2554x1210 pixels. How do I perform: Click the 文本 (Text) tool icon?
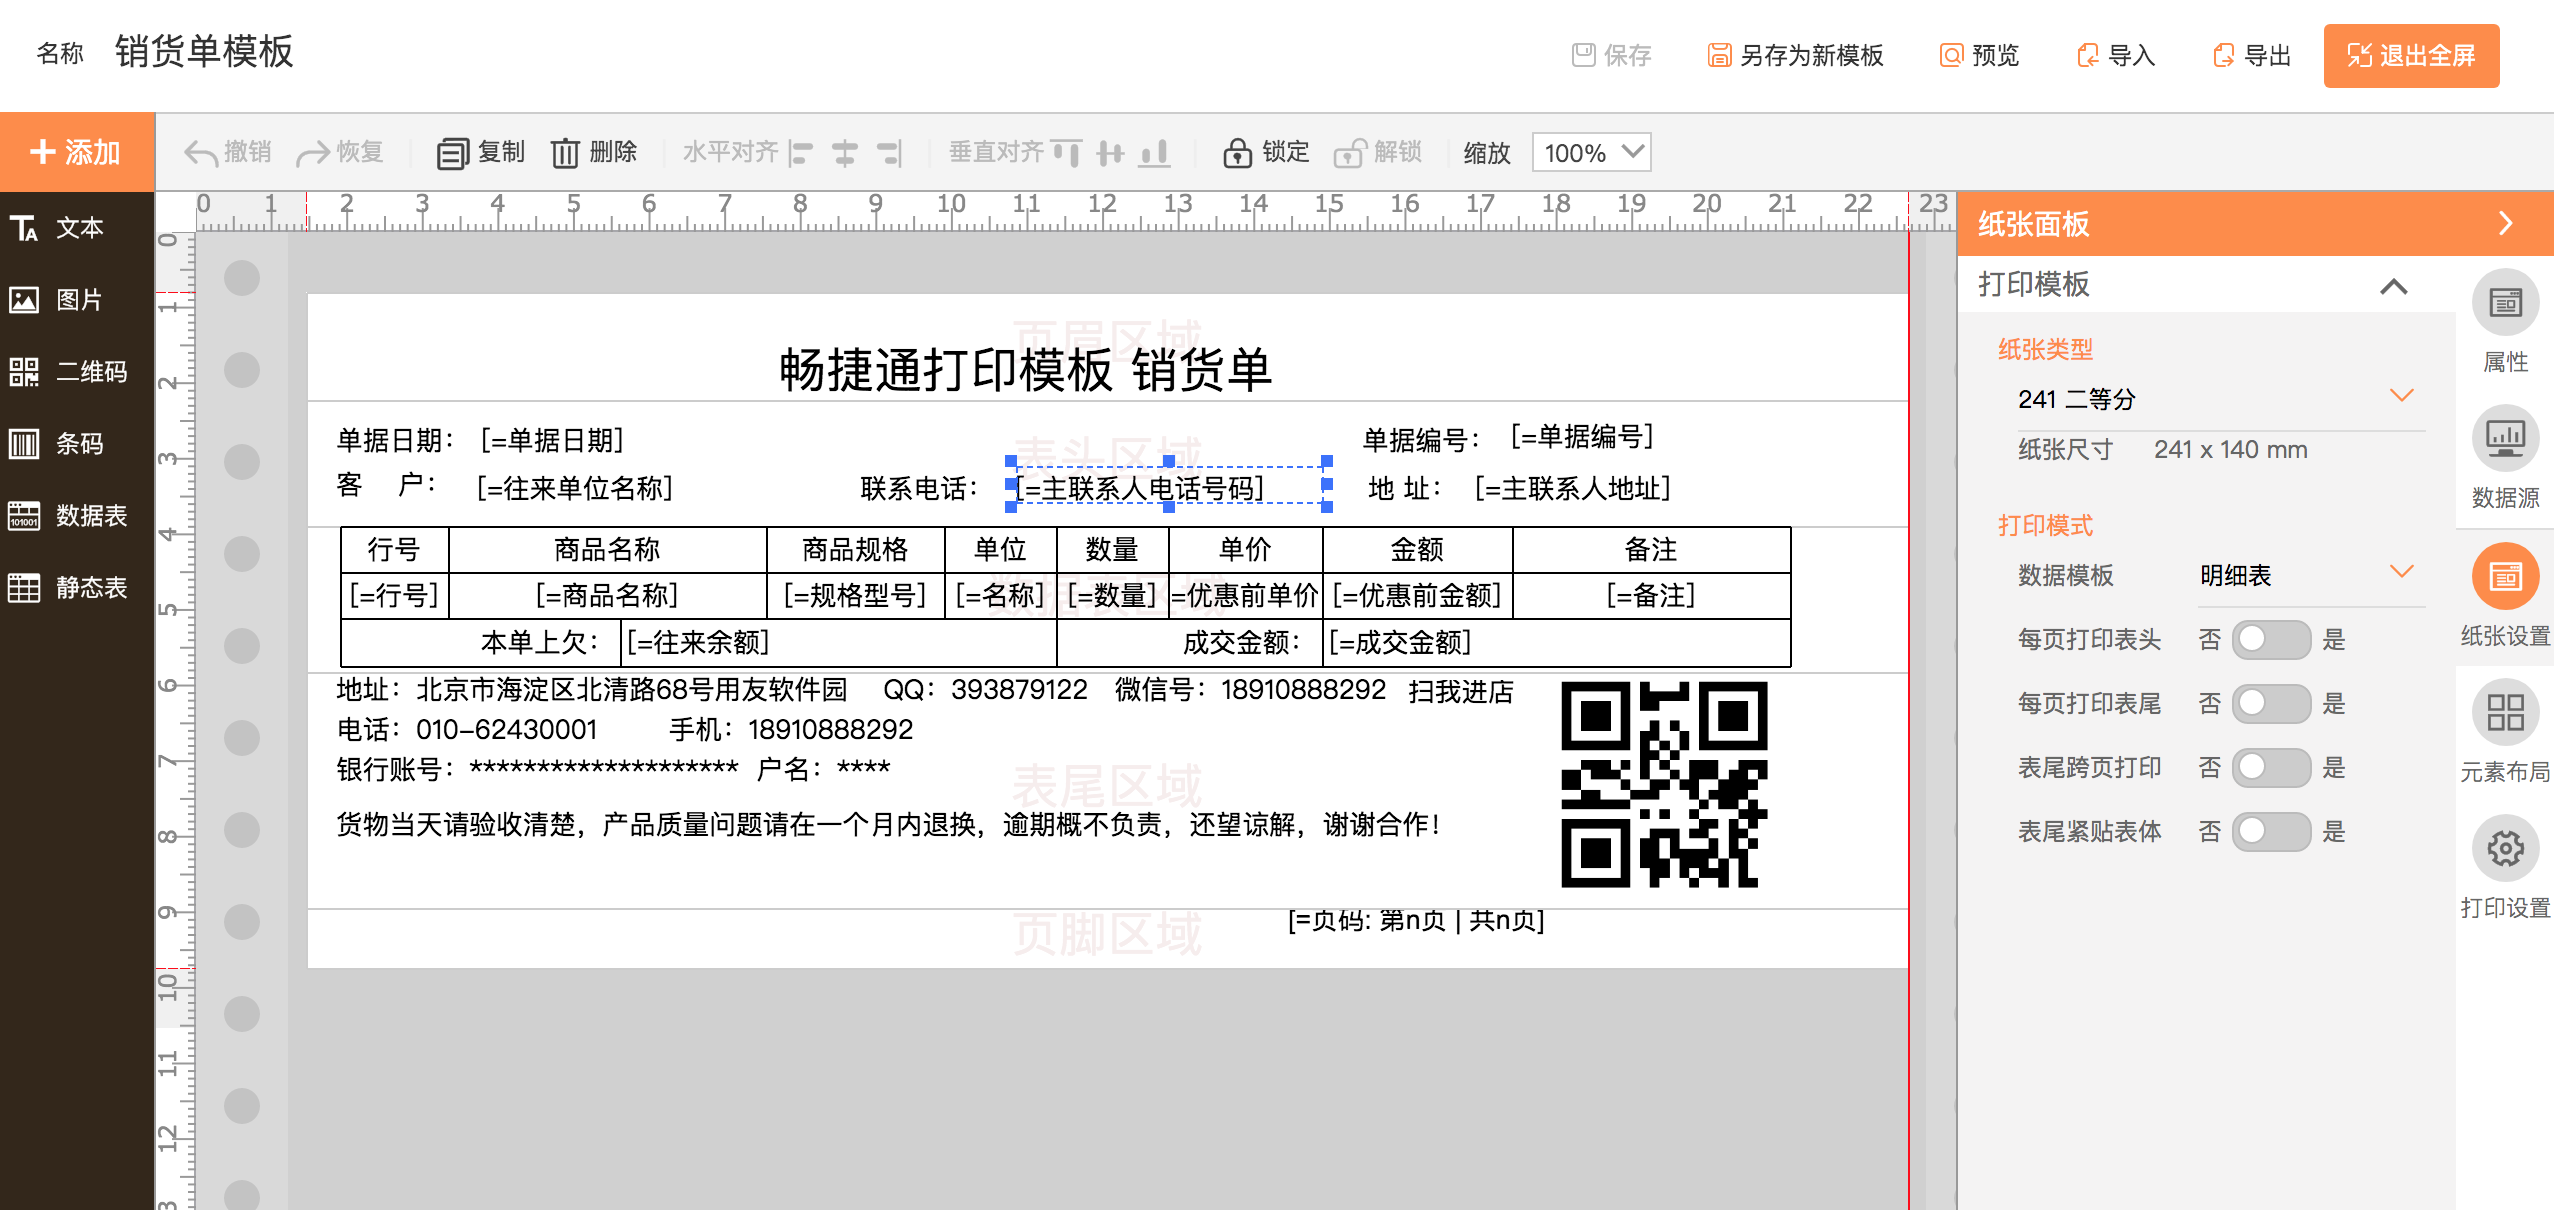click(73, 228)
